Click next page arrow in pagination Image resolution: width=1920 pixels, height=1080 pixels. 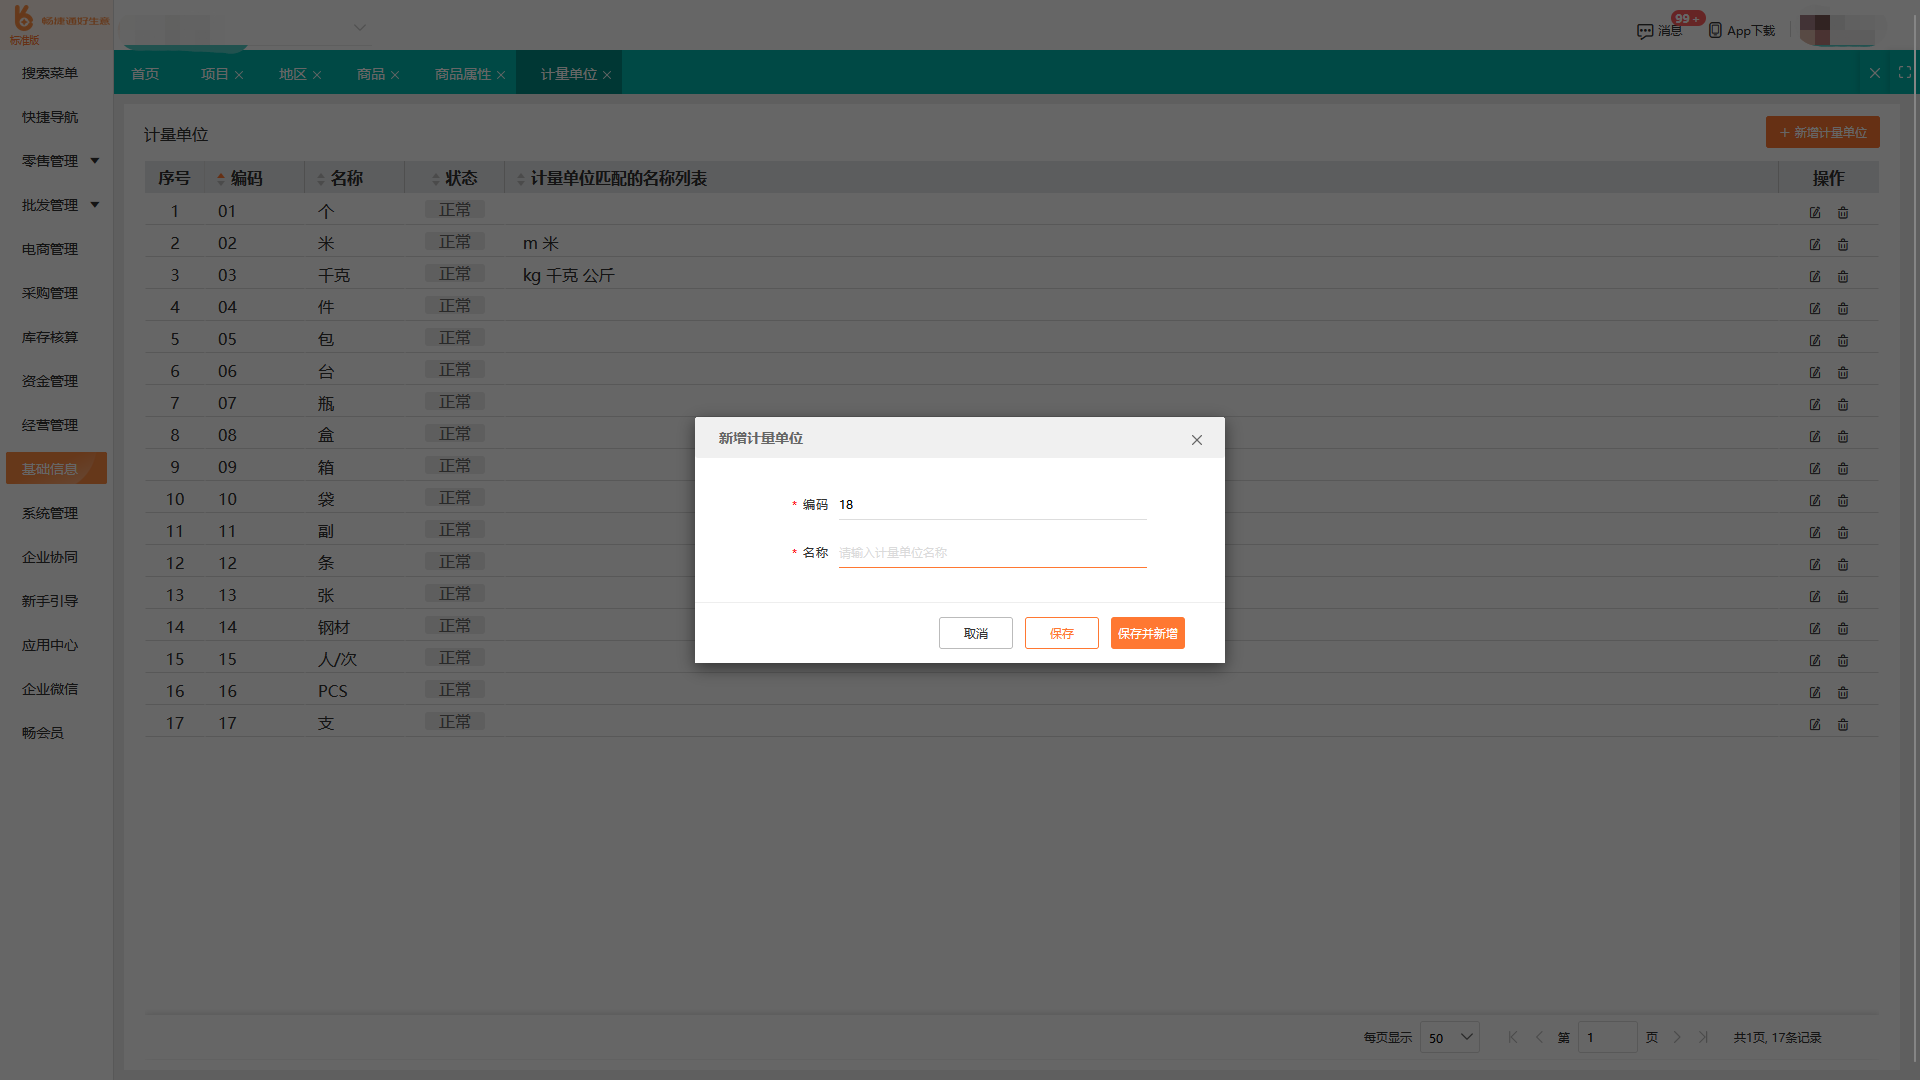click(x=1677, y=1038)
